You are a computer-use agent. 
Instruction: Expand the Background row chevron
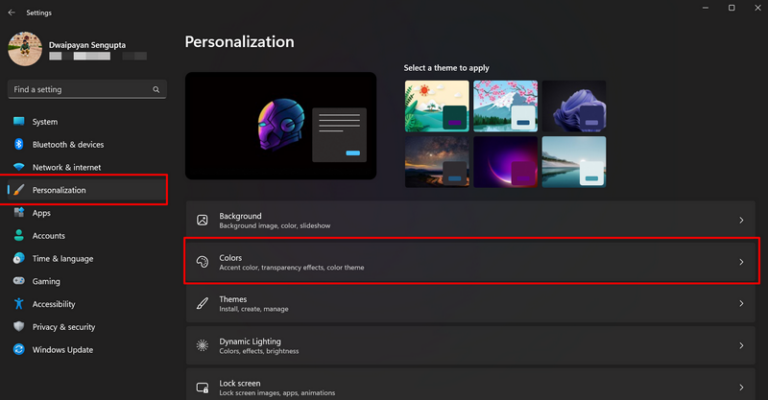(x=741, y=220)
